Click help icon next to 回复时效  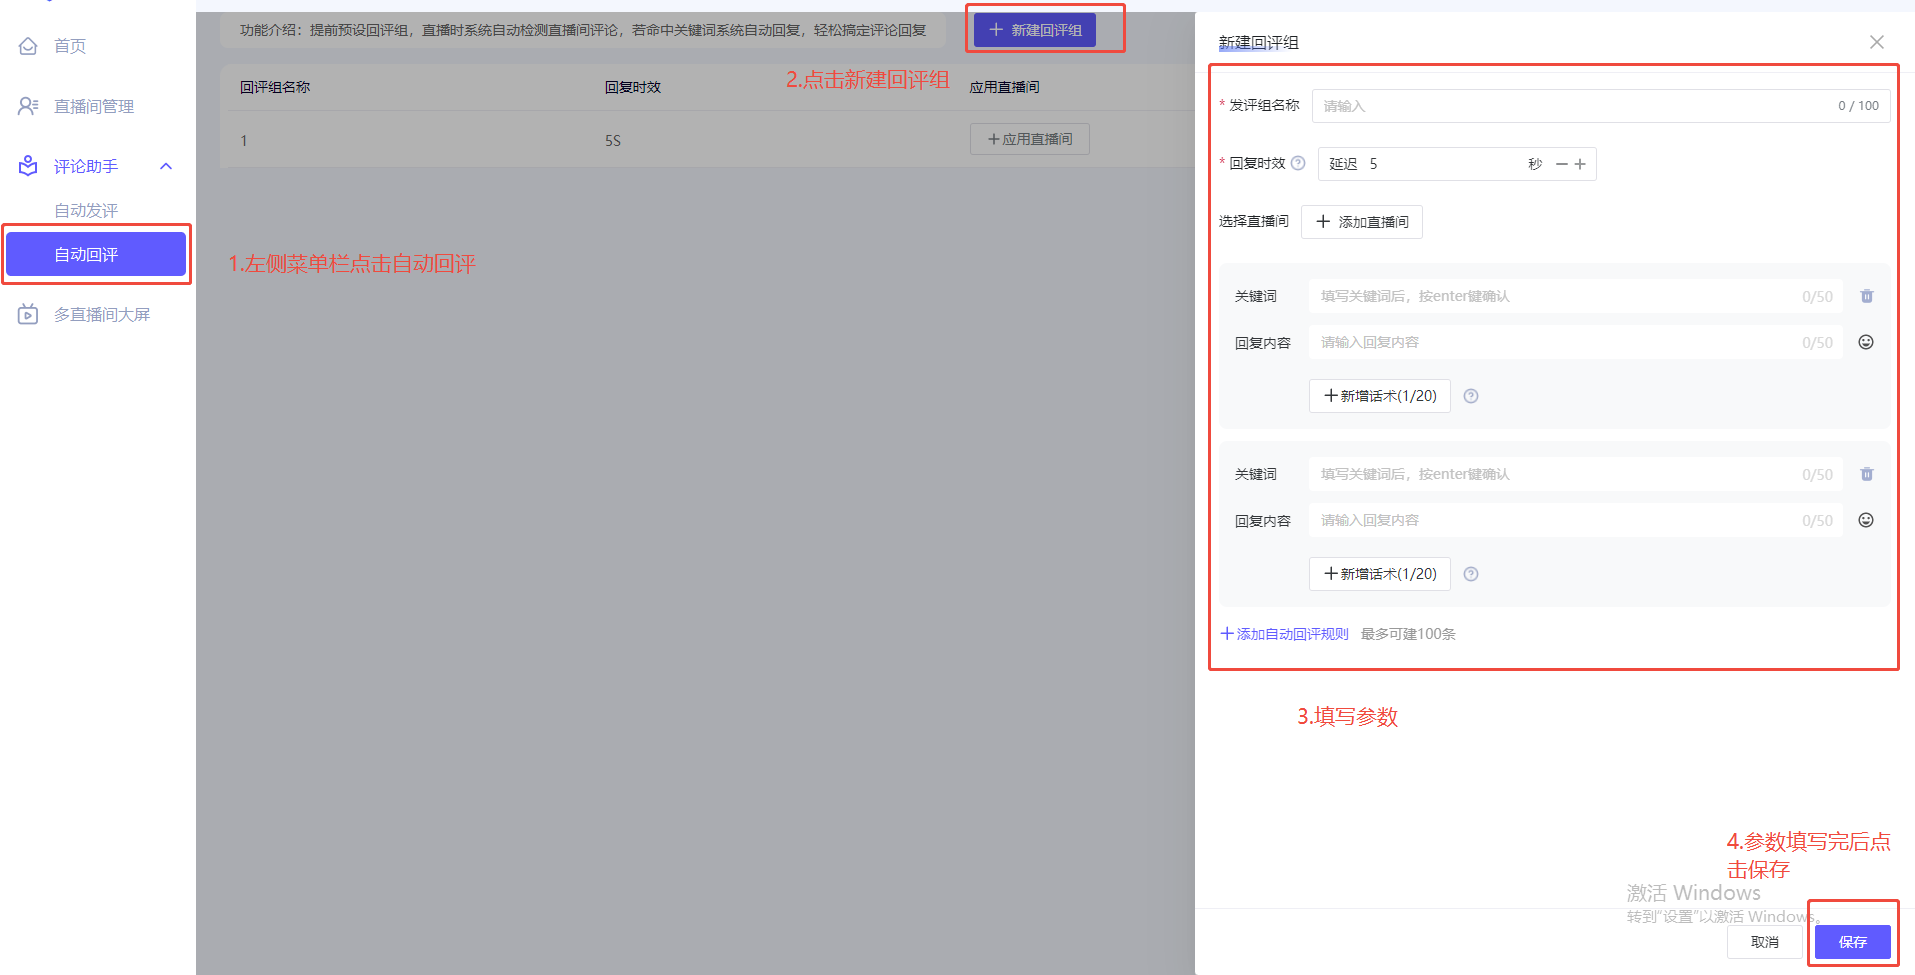[x=1298, y=163]
